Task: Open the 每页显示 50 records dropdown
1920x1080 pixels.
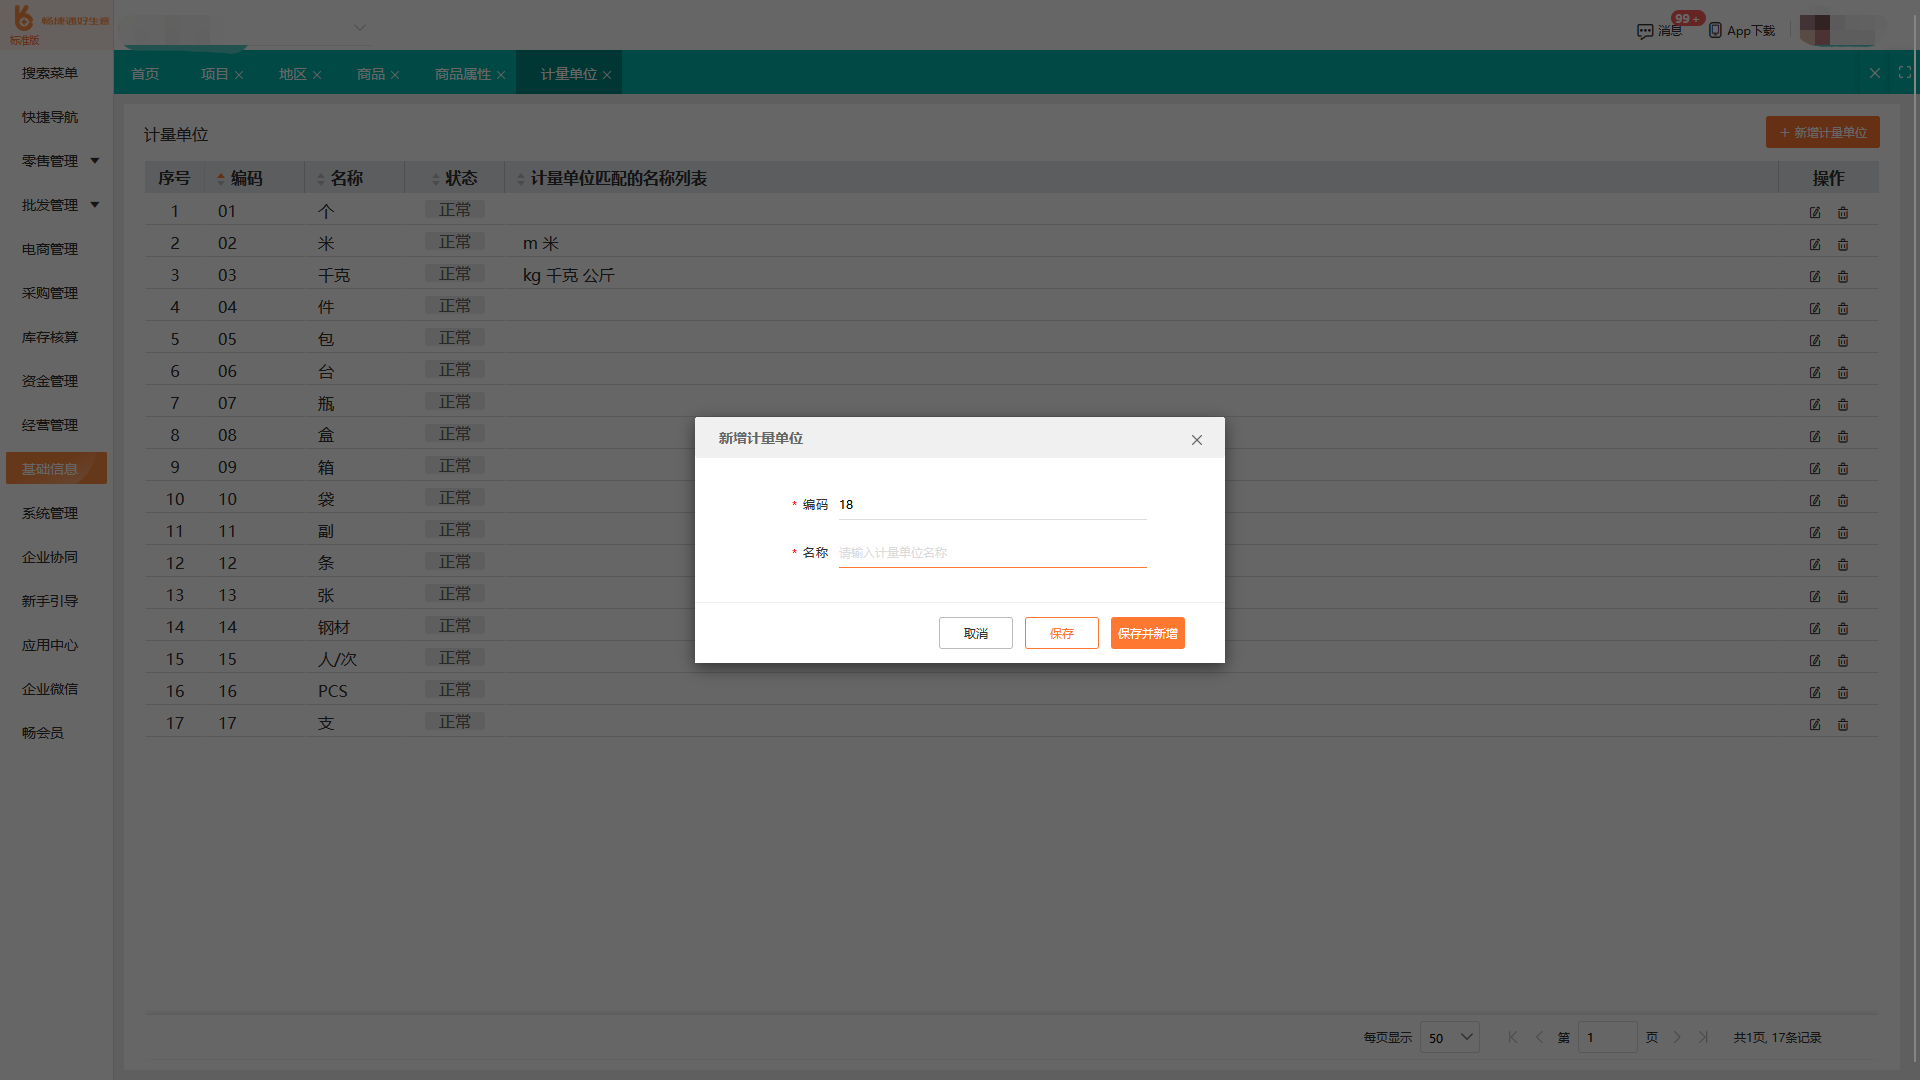Action: tap(1449, 1036)
